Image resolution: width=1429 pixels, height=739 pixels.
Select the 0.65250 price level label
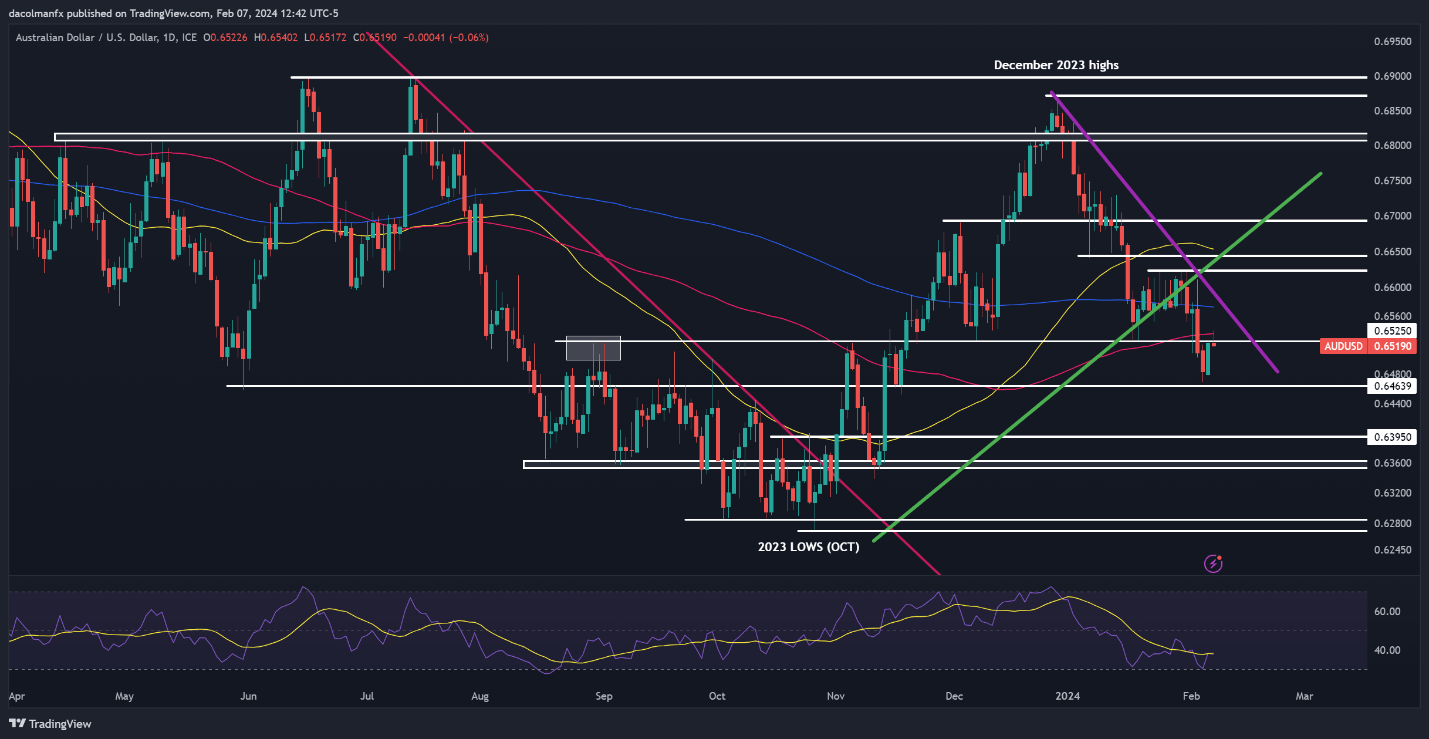coord(1390,330)
